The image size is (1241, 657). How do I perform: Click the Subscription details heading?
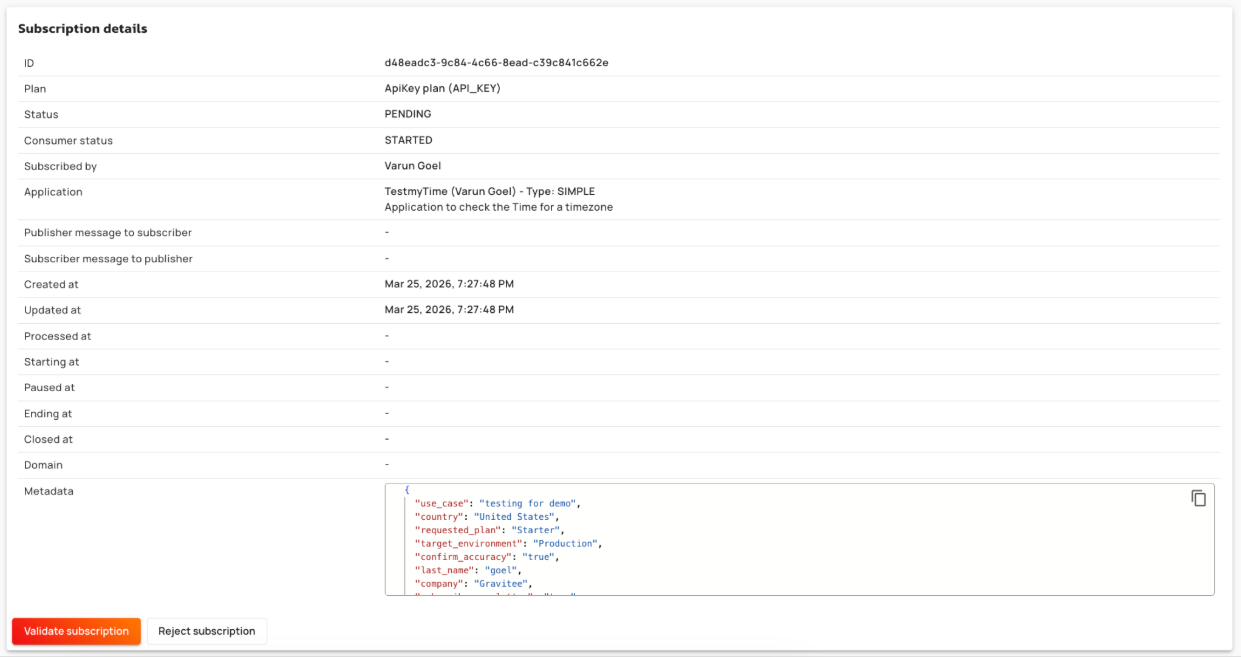tap(82, 29)
